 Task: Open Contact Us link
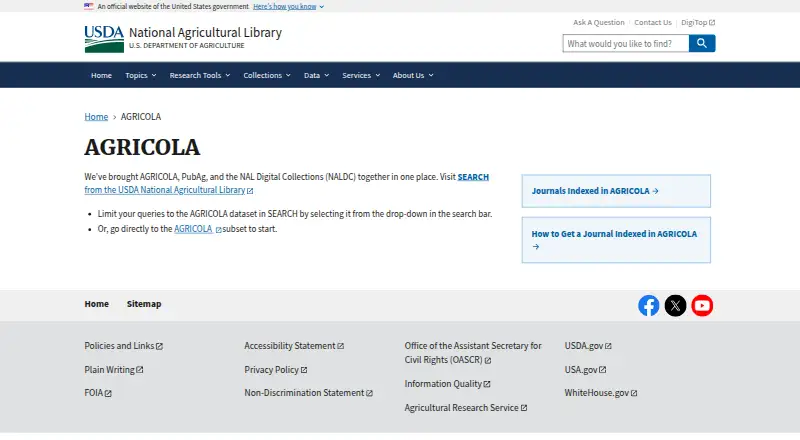pos(653,22)
